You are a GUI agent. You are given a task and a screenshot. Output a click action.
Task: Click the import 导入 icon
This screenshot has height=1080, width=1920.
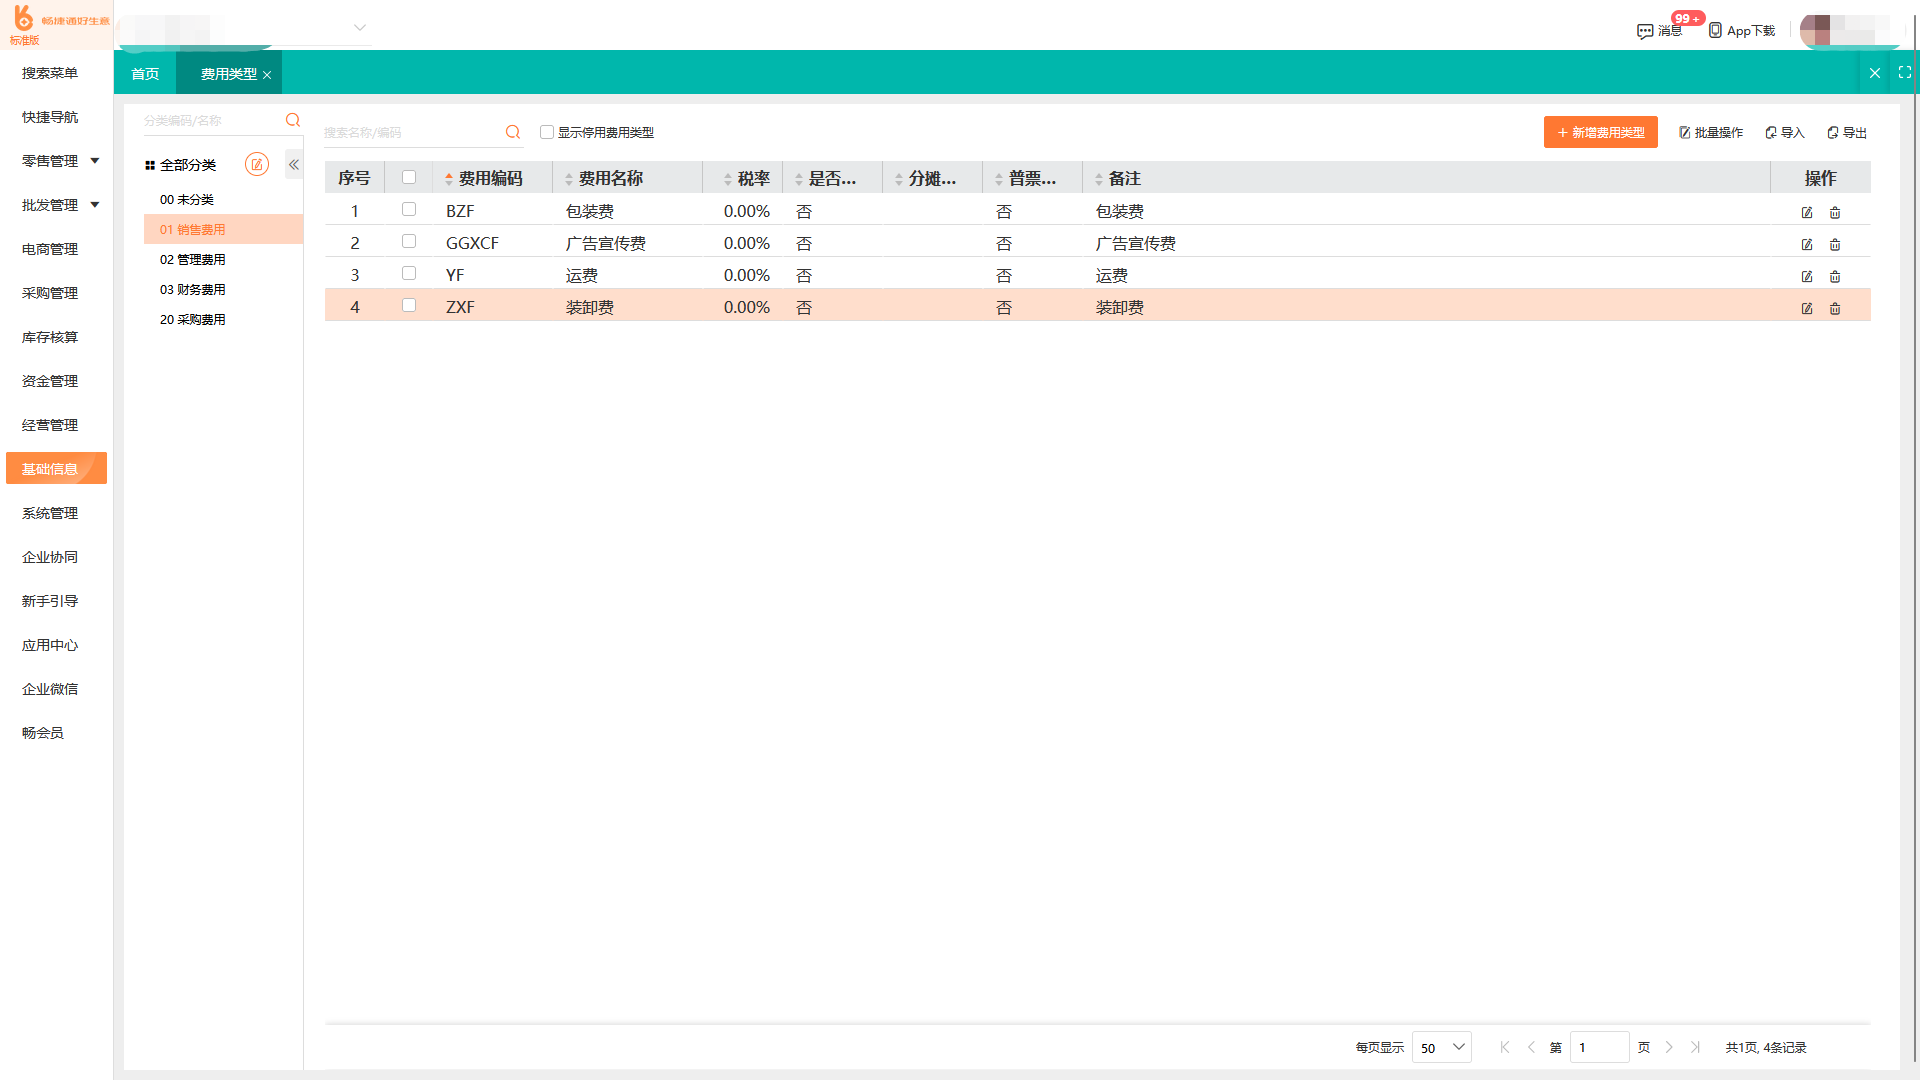1787,131
